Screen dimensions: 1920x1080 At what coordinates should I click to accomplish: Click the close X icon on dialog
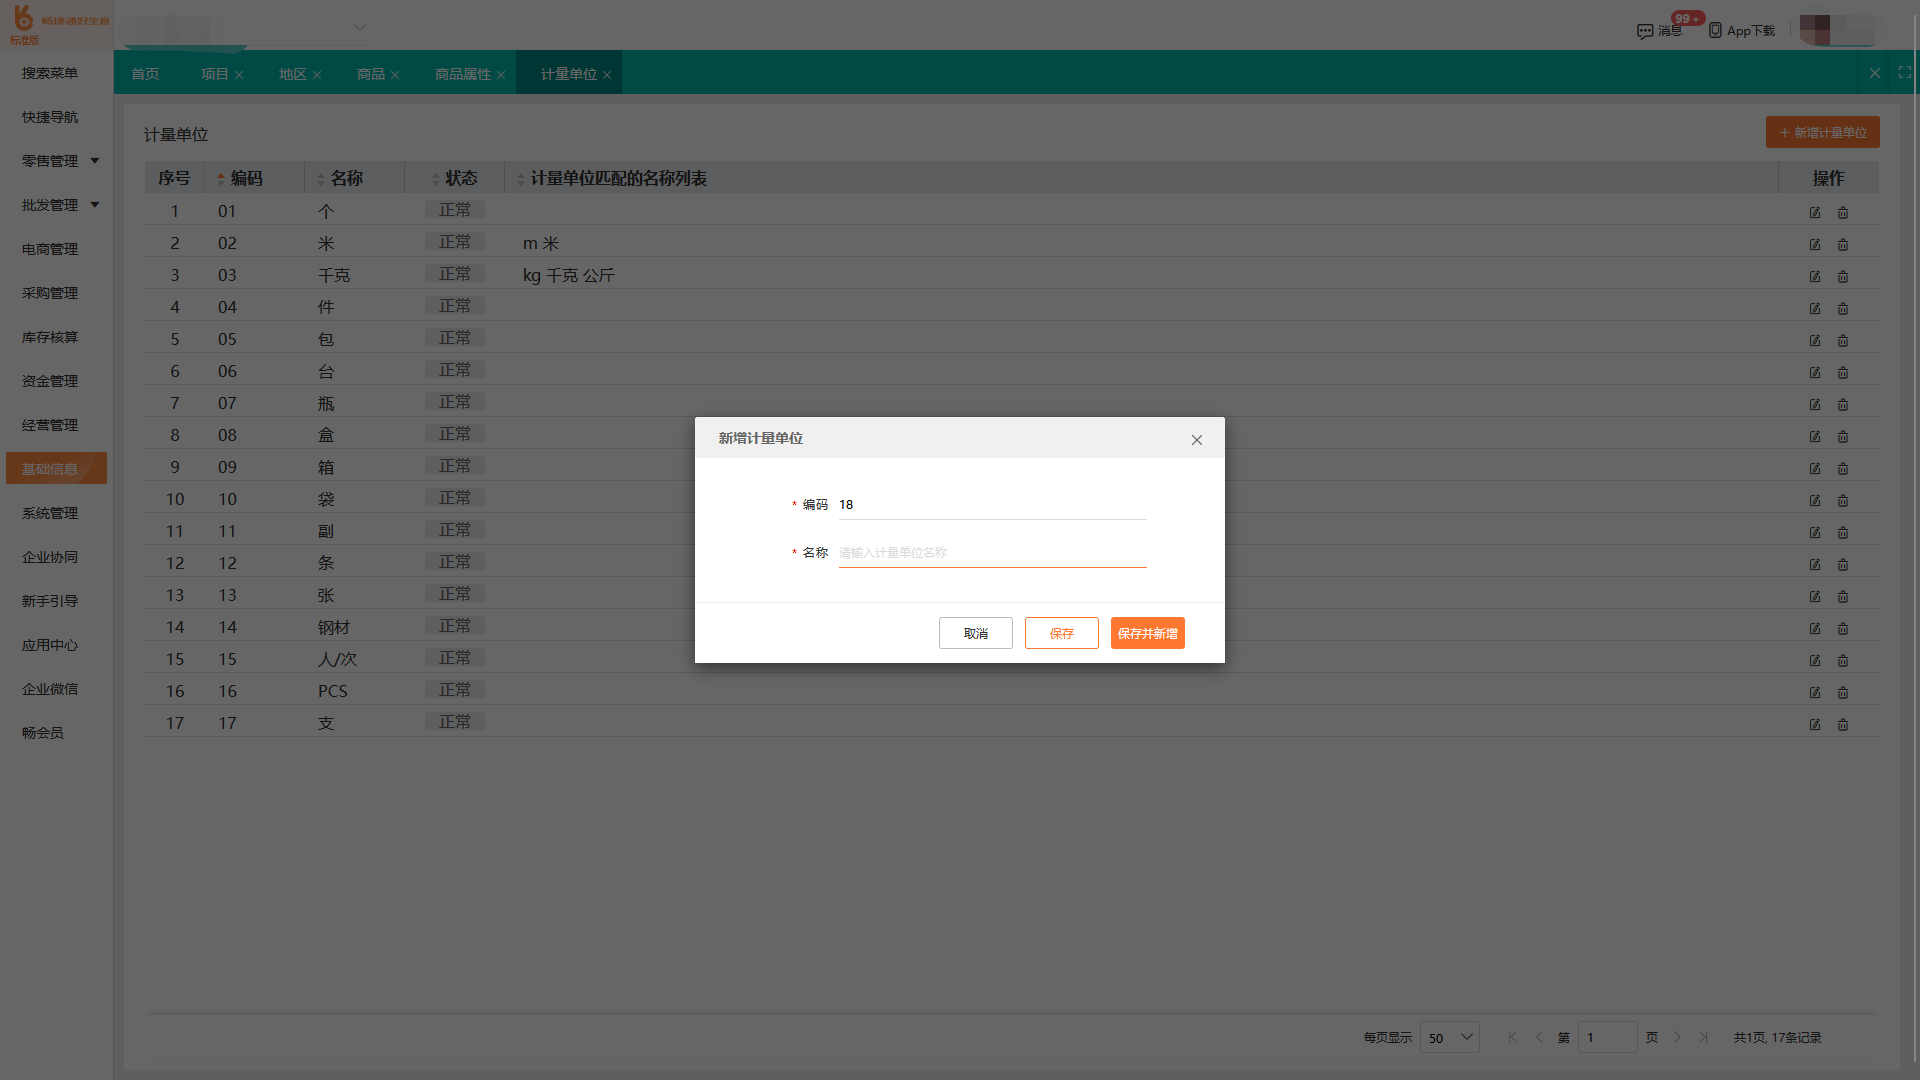point(1197,440)
